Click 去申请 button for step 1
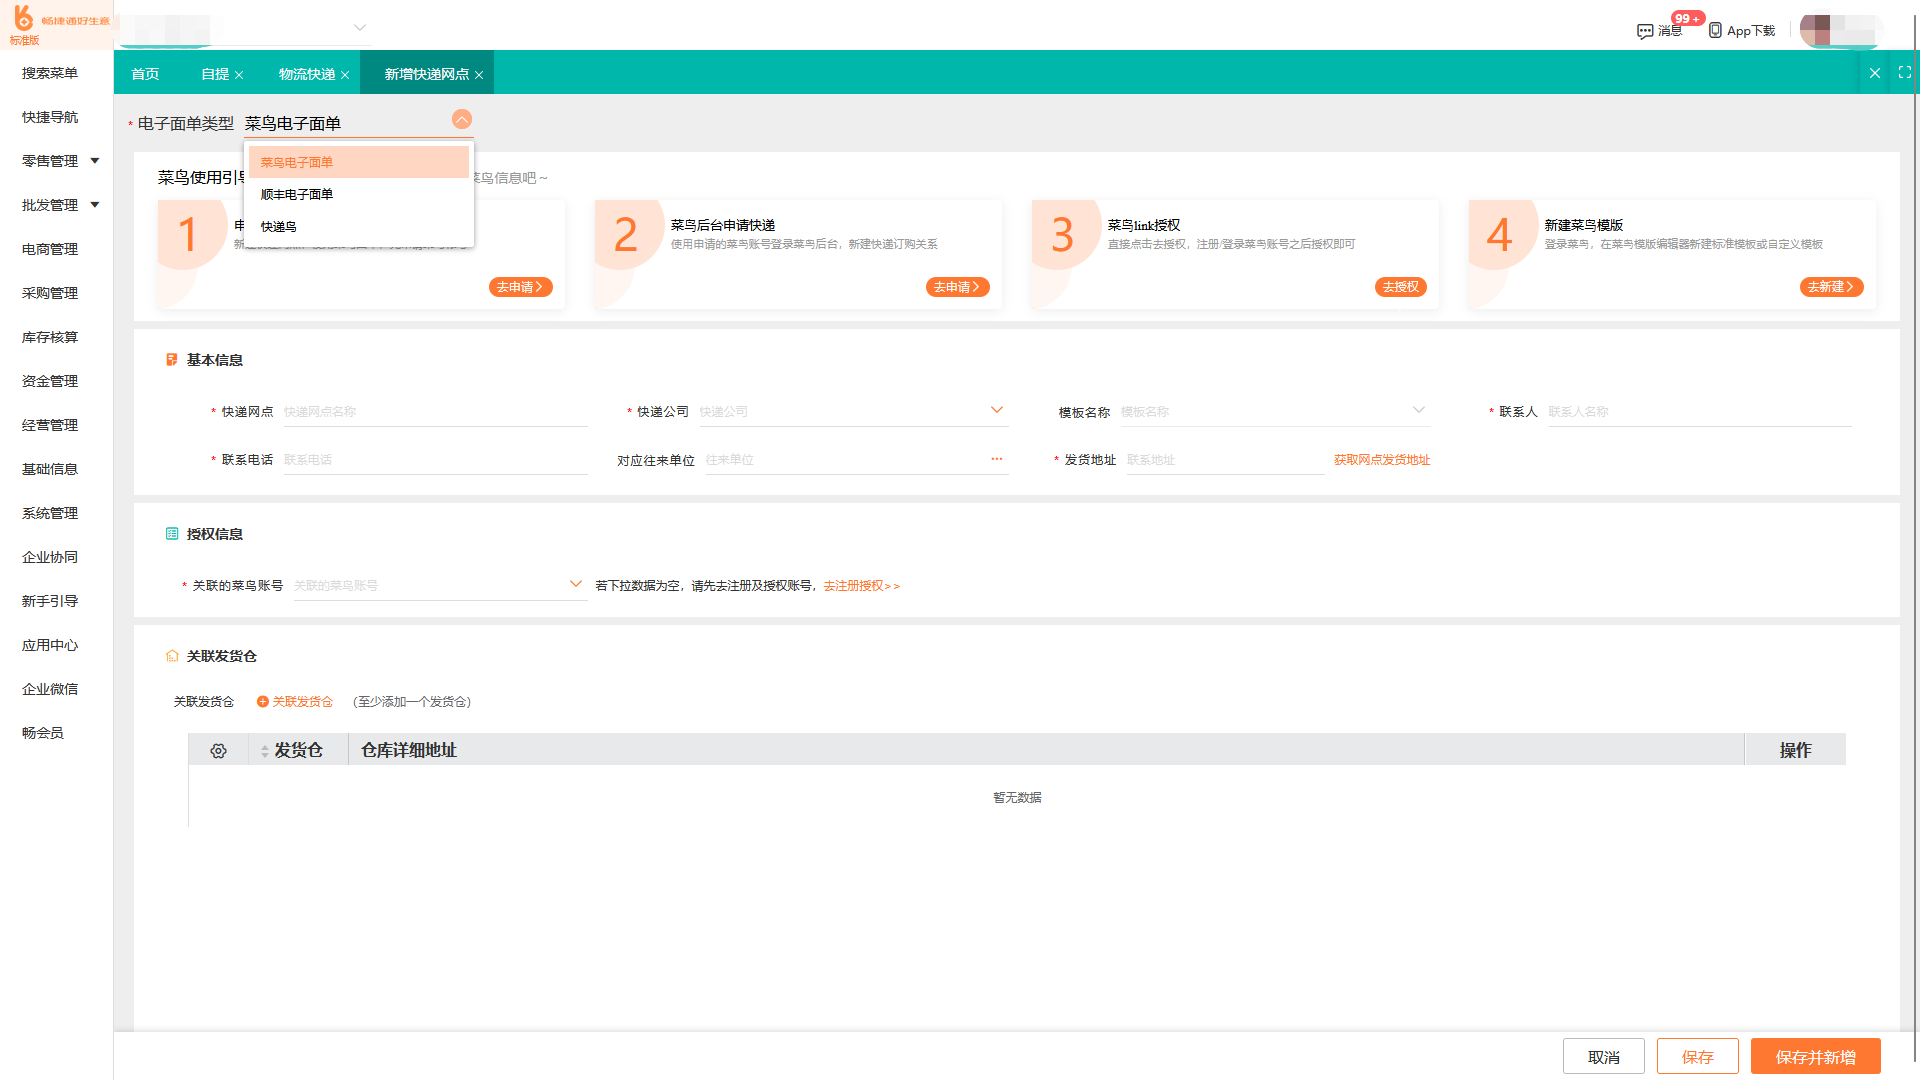This screenshot has width=1920, height=1080. [x=520, y=285]
